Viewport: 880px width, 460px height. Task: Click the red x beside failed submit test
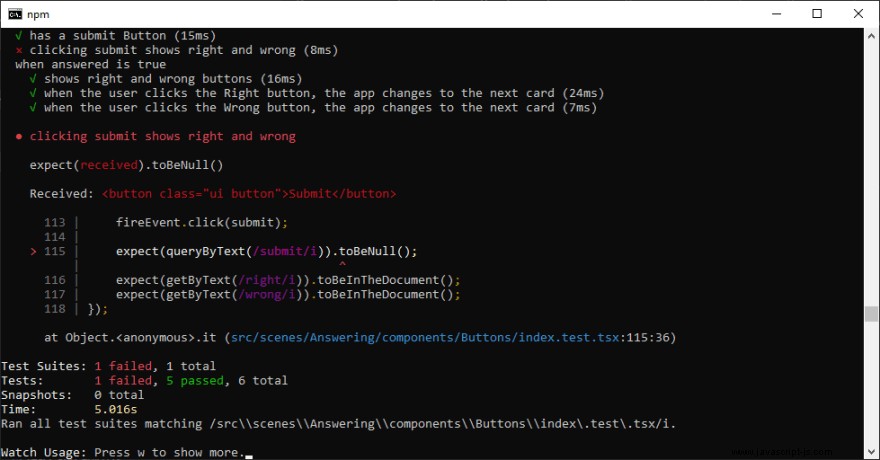pos(19,50)
